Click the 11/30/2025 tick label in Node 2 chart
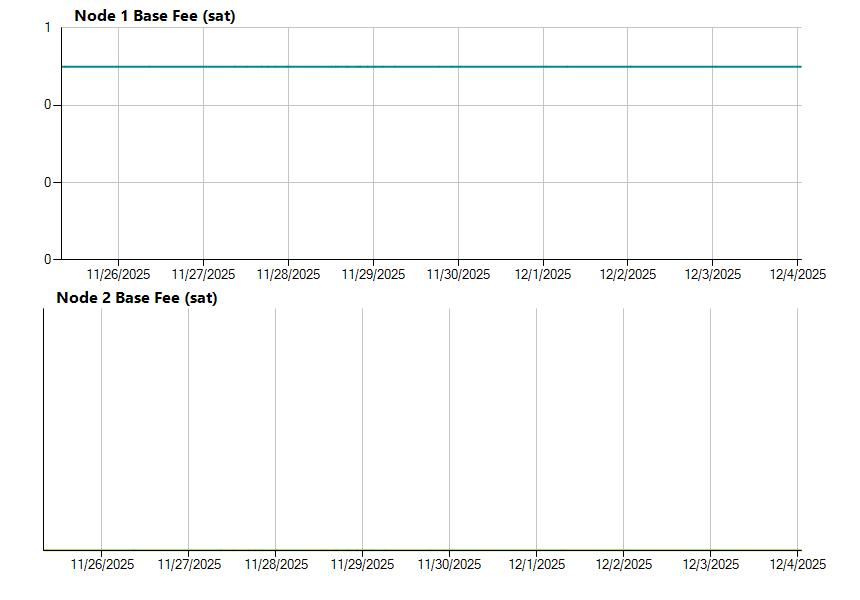This screenshot has width=860, height=600. (449, 565)
